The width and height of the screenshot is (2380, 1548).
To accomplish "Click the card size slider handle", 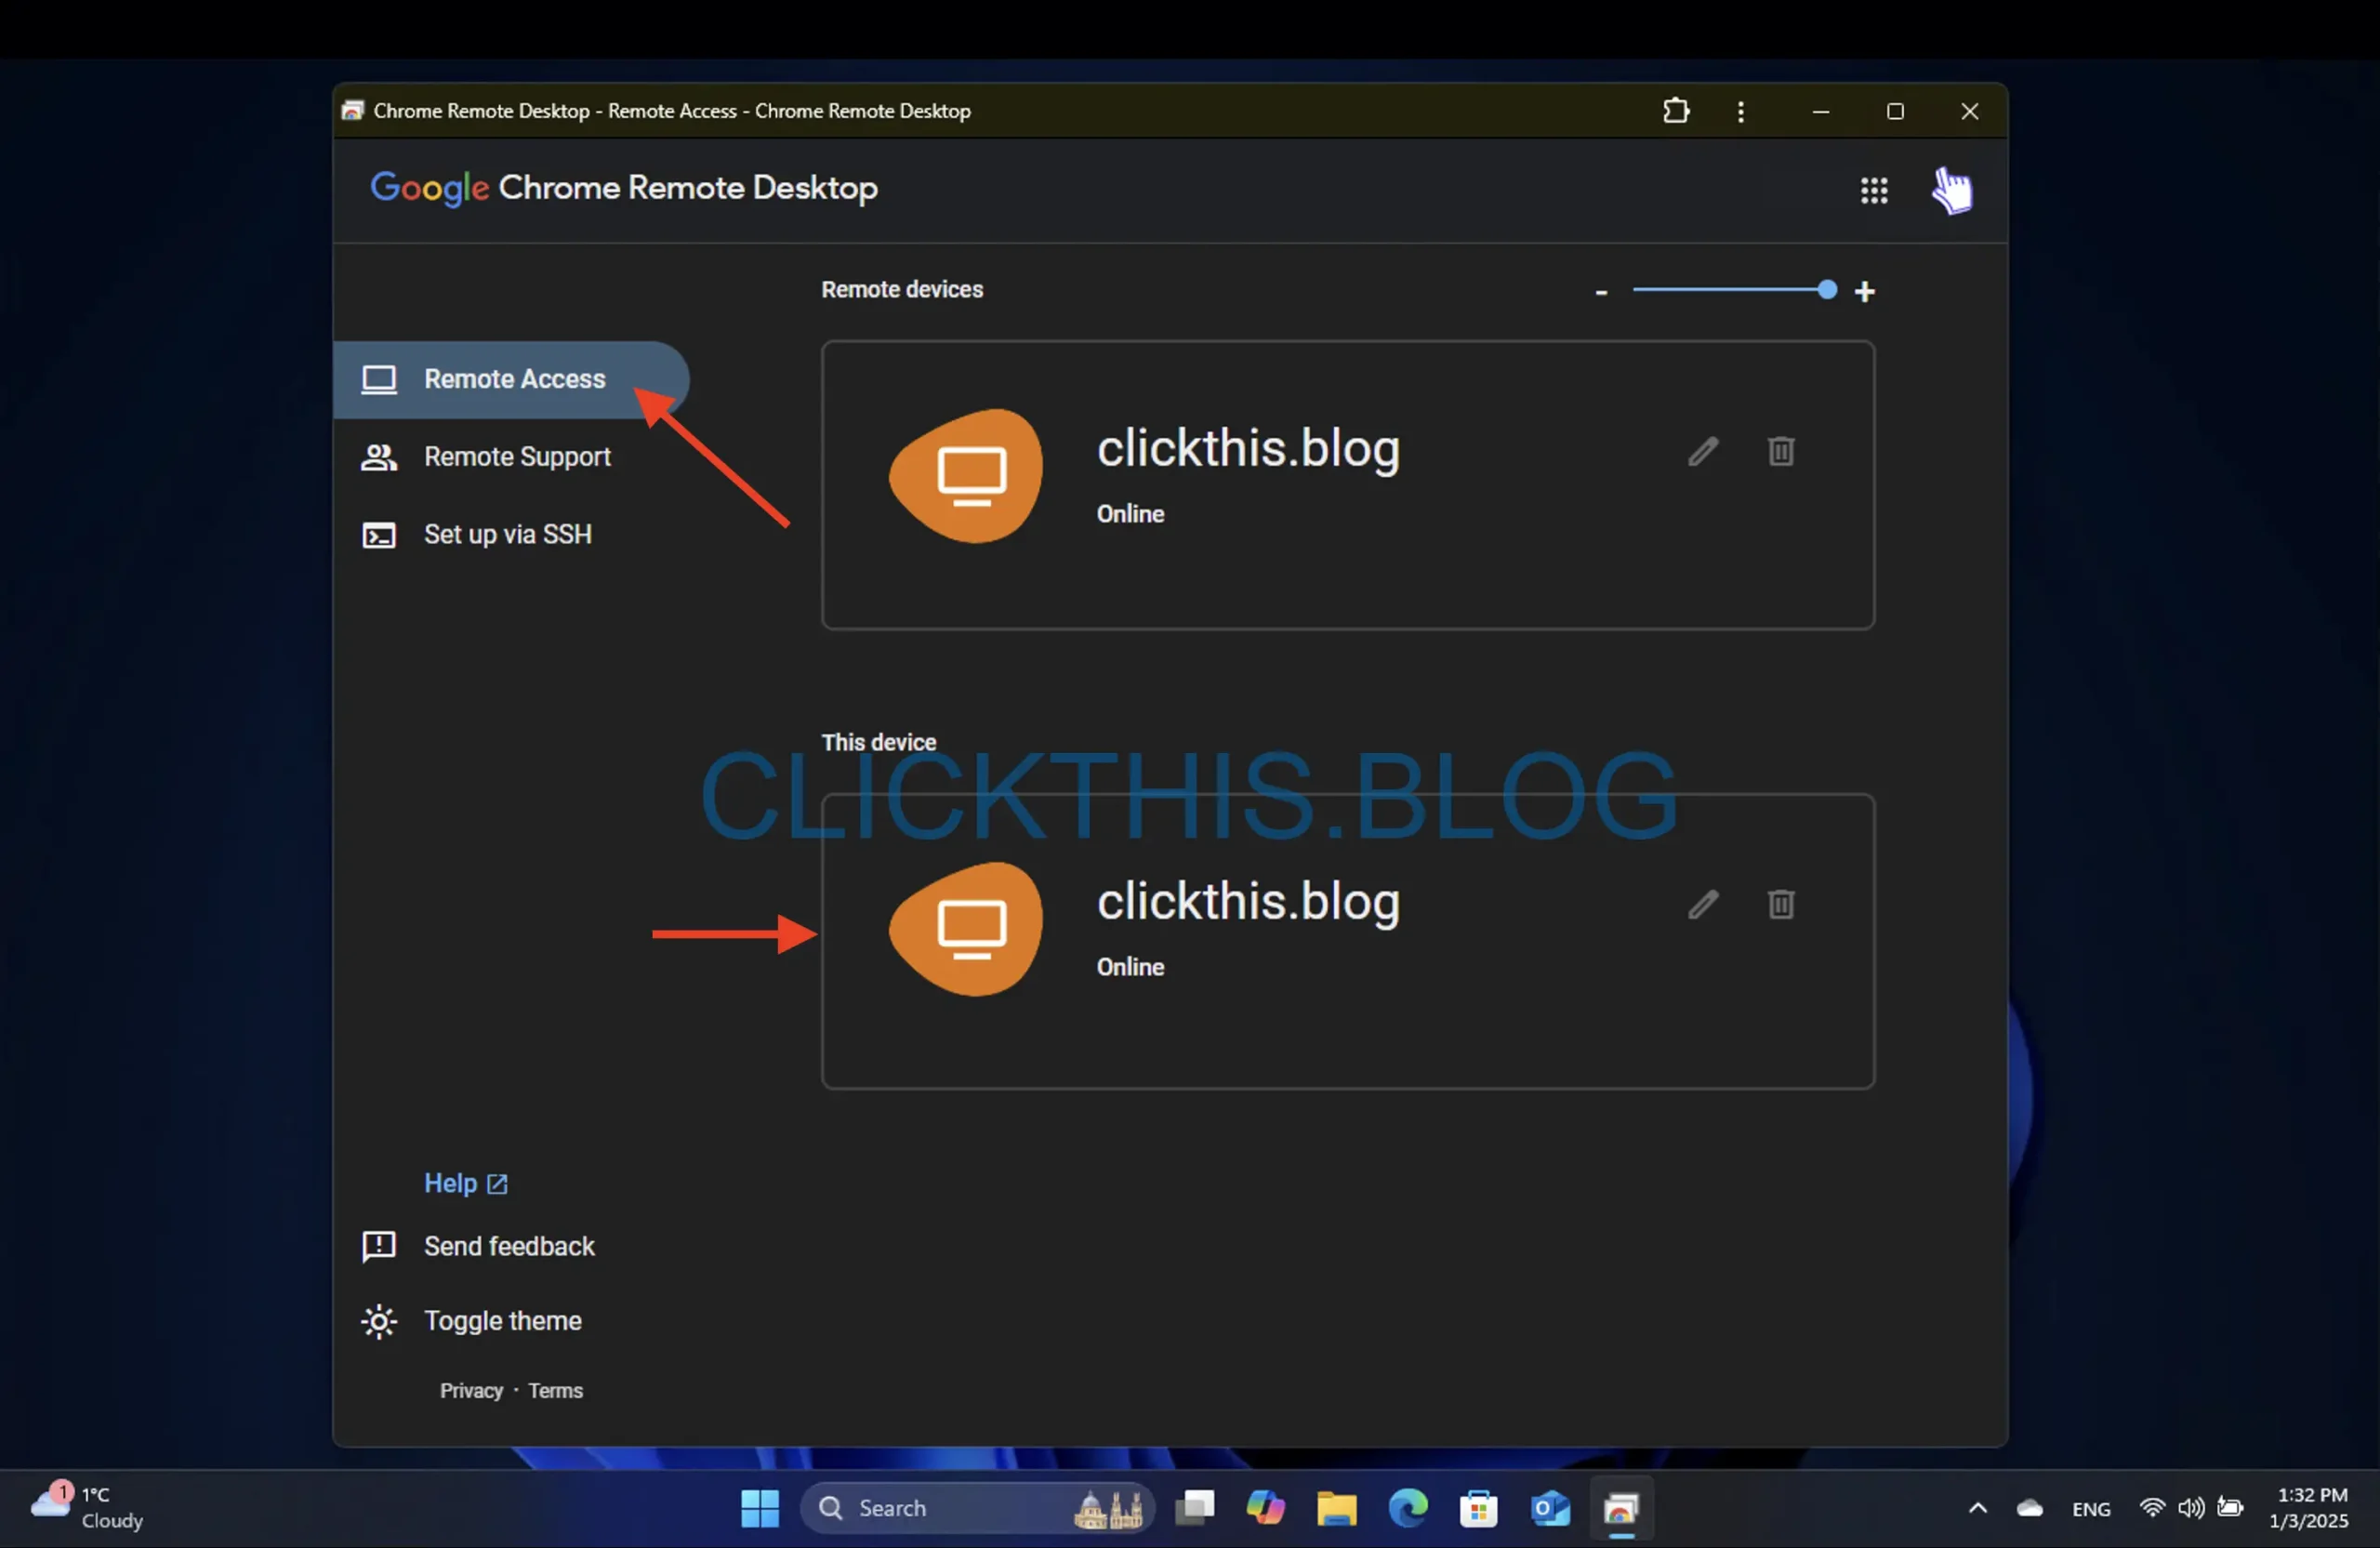I will pos(1827,291).
